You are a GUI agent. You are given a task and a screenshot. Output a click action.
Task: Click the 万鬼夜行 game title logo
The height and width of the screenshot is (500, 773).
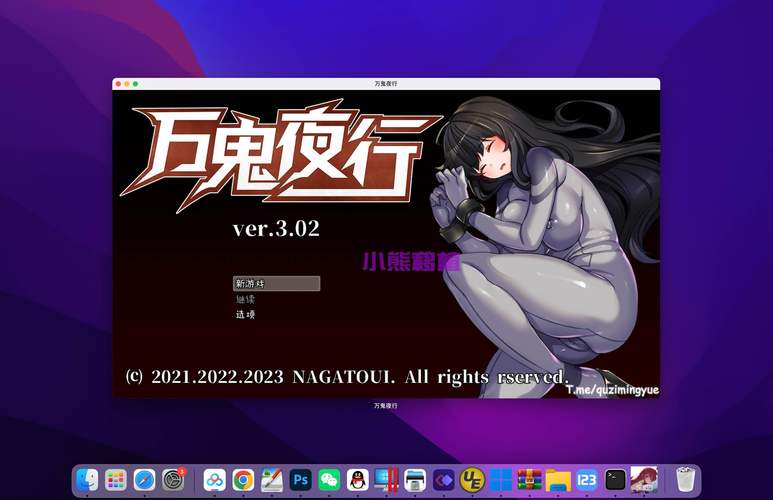coord(280,155)
